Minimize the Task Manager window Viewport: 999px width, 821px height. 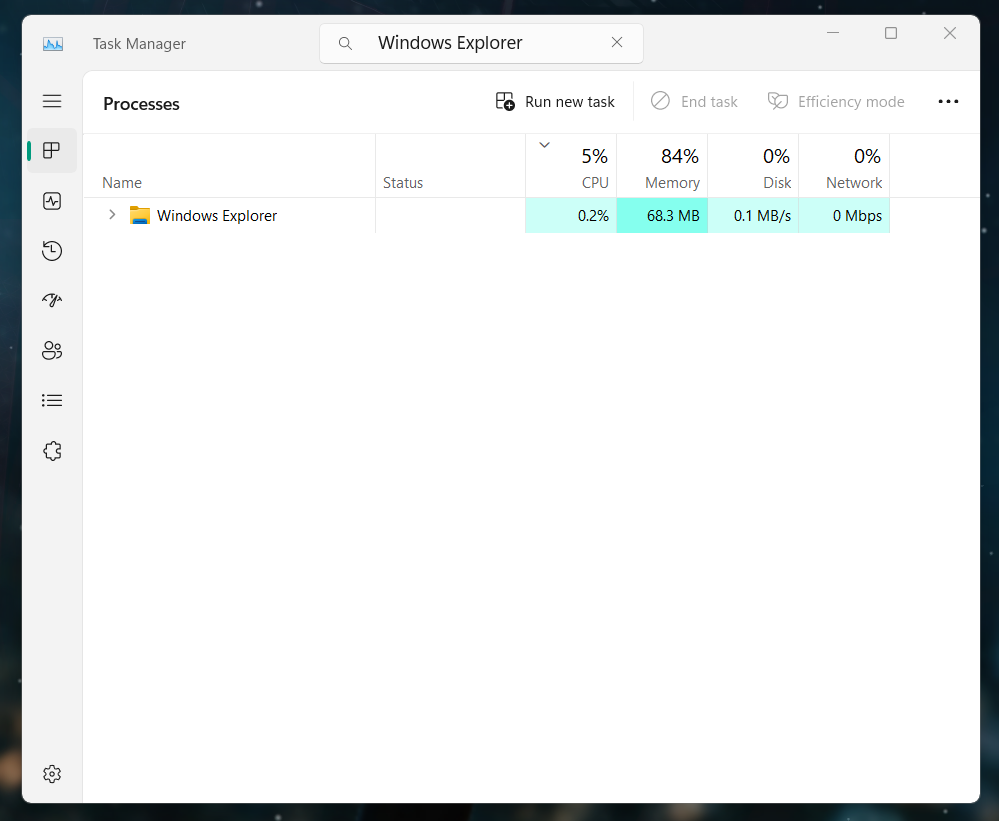[x=833, y=32]
